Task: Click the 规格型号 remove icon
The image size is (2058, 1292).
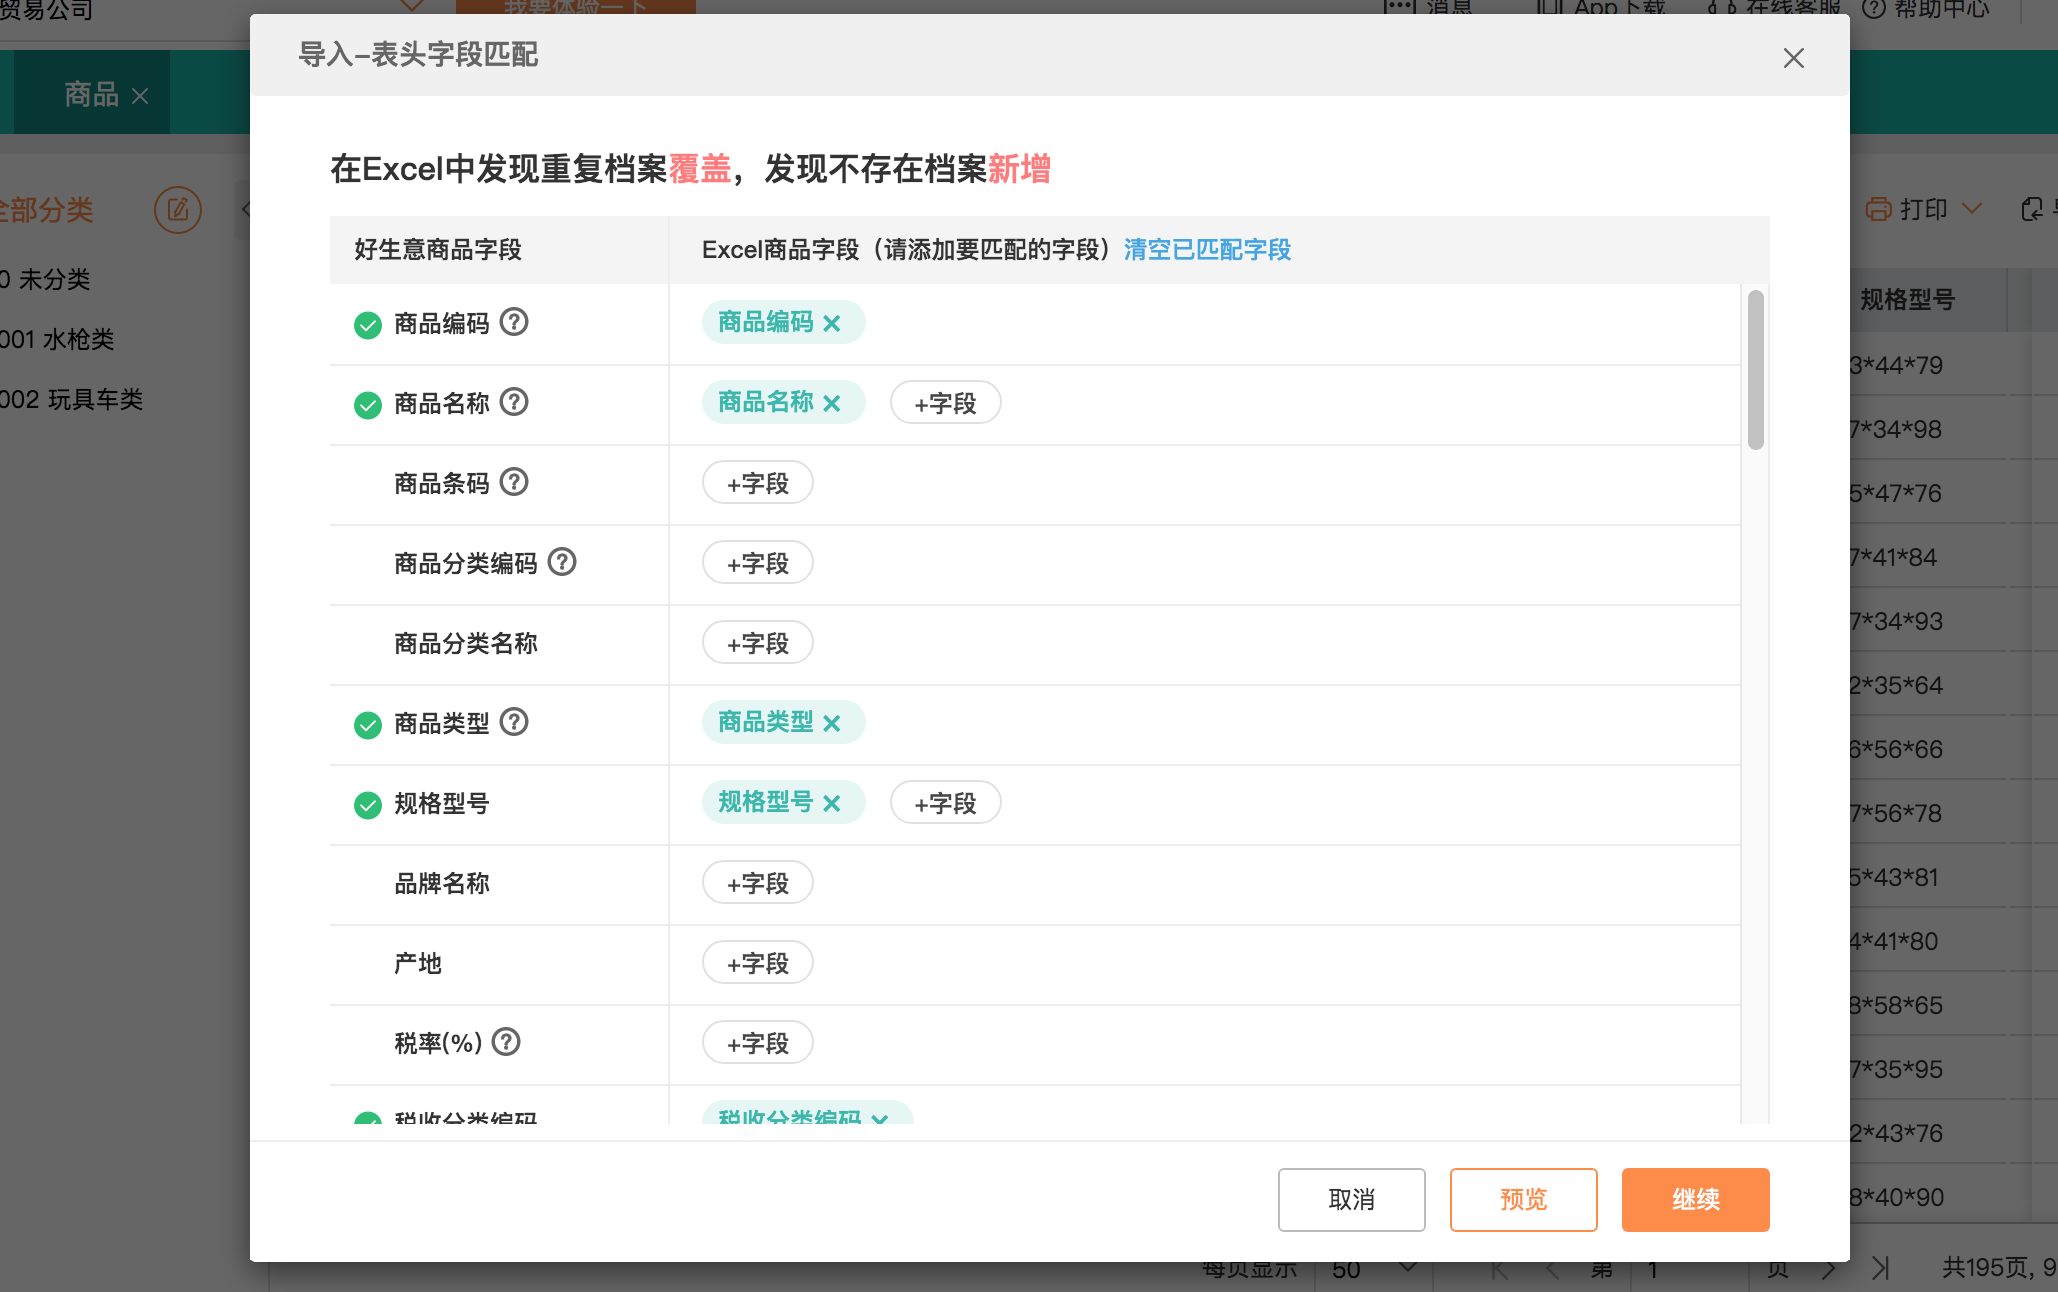Action: point(832,804)
